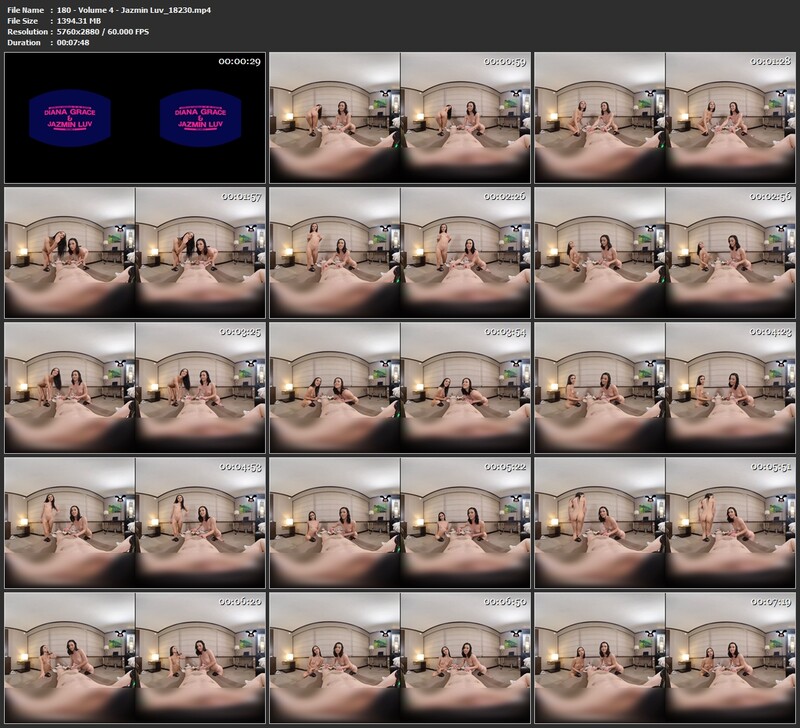Select the frame timestamped 00:03:54
Image resolution: width=800 pixels, height=728 pixels.
tap(400, 387)
